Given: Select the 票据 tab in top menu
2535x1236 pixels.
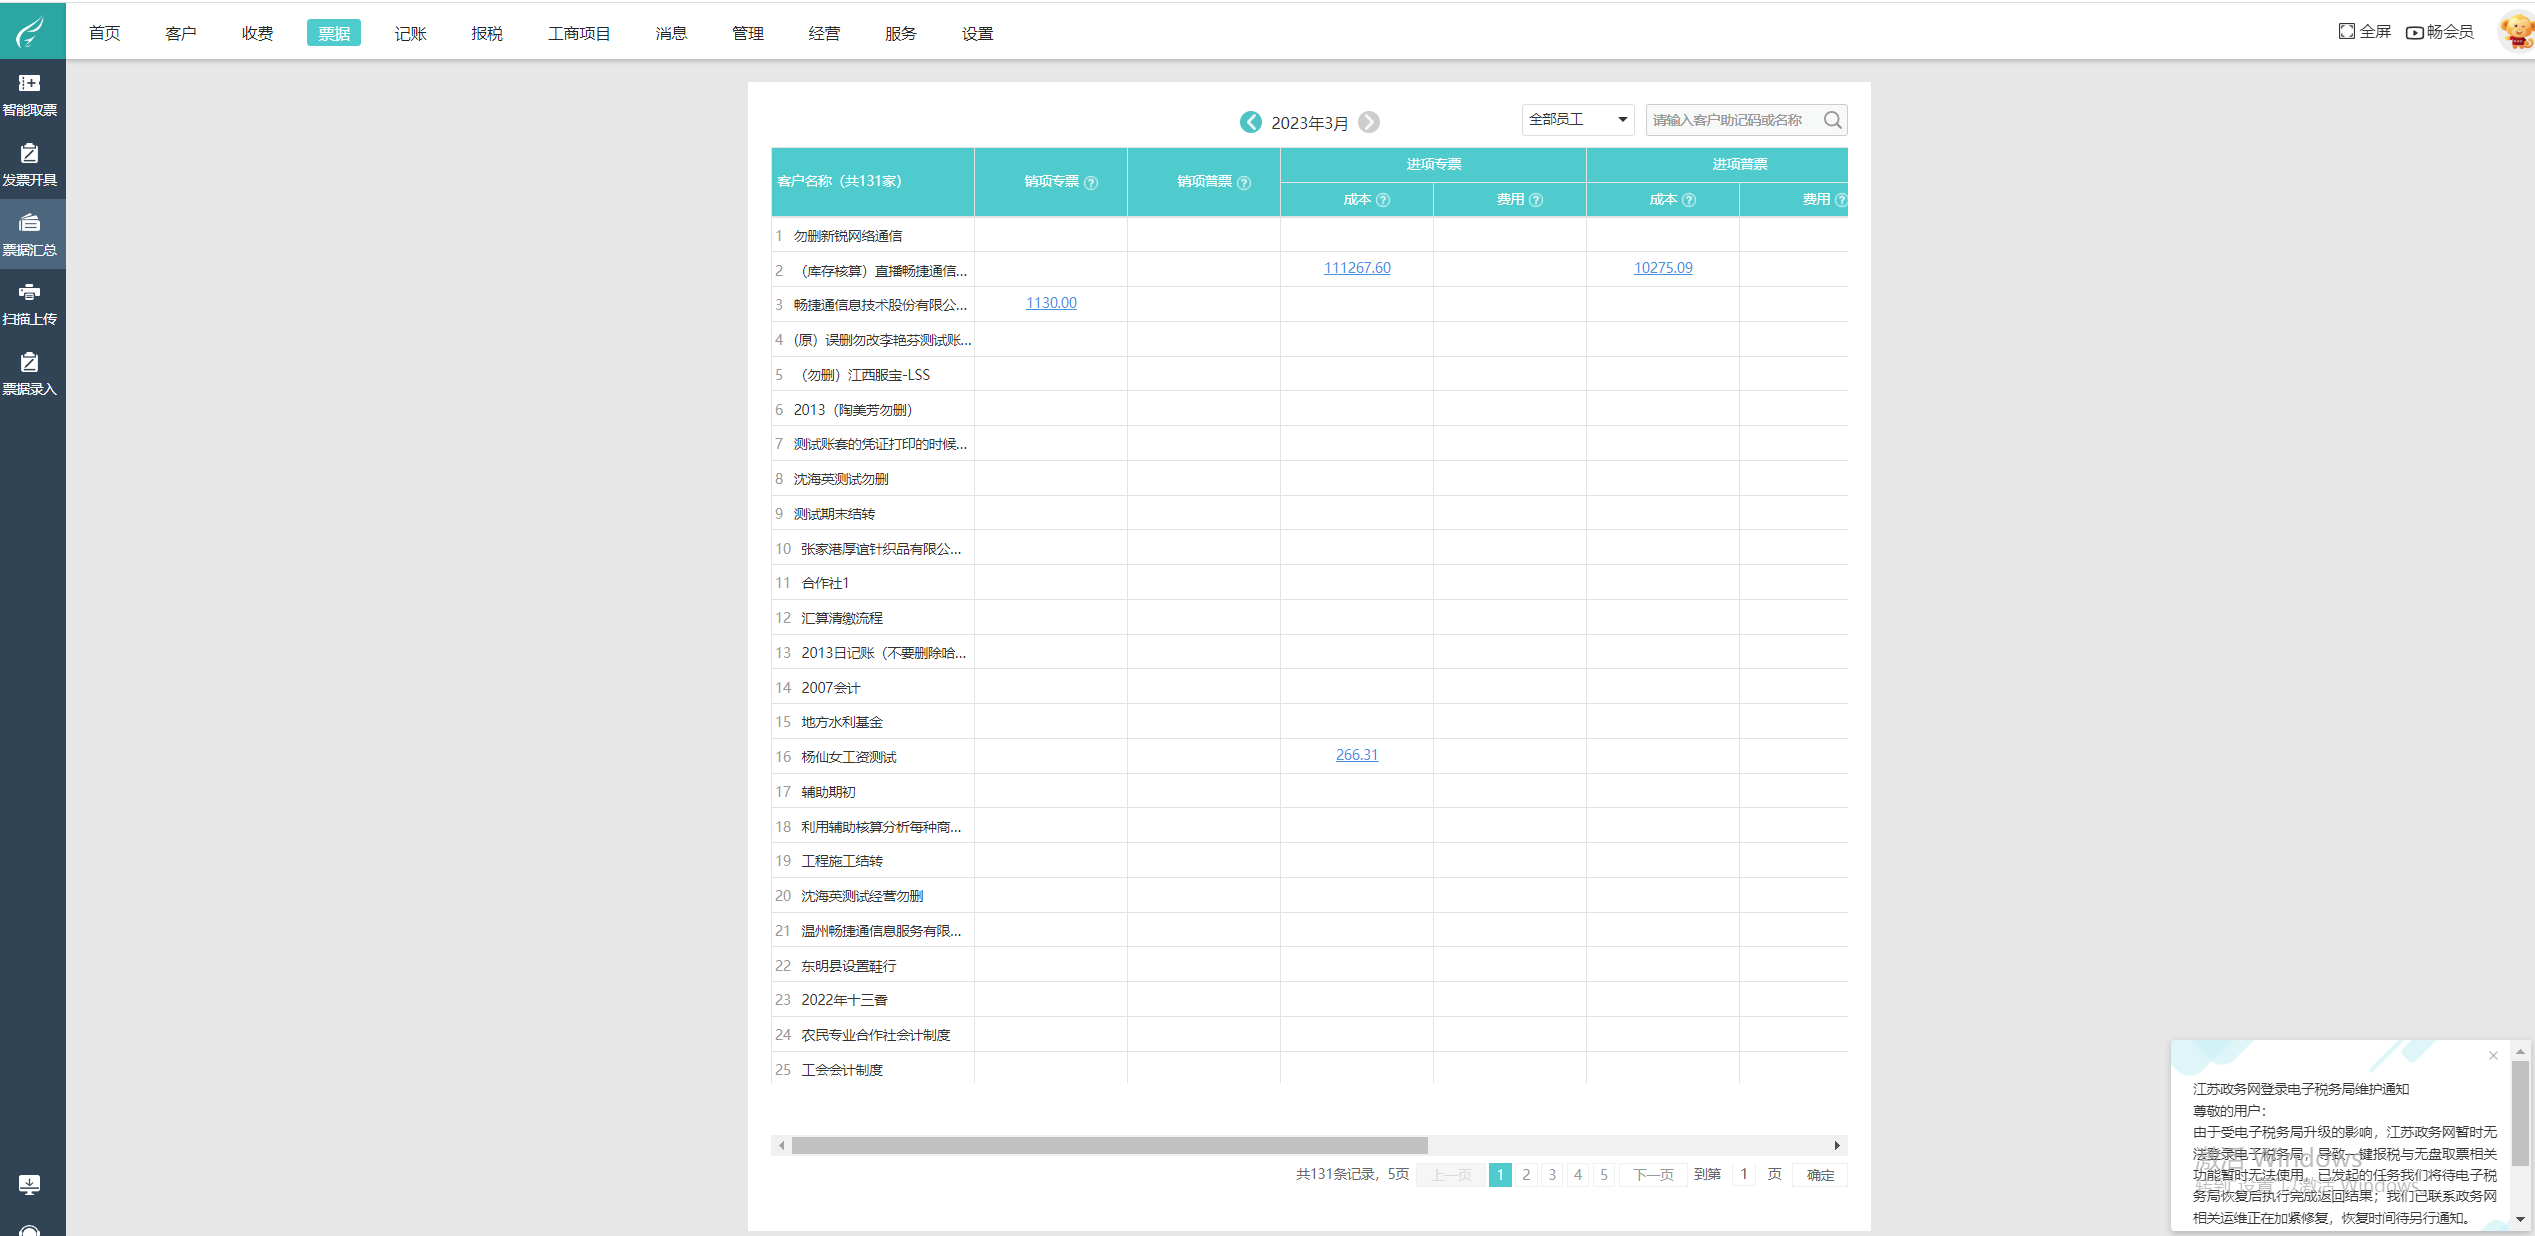Looking at the screenshot, I should pos(335,31).
